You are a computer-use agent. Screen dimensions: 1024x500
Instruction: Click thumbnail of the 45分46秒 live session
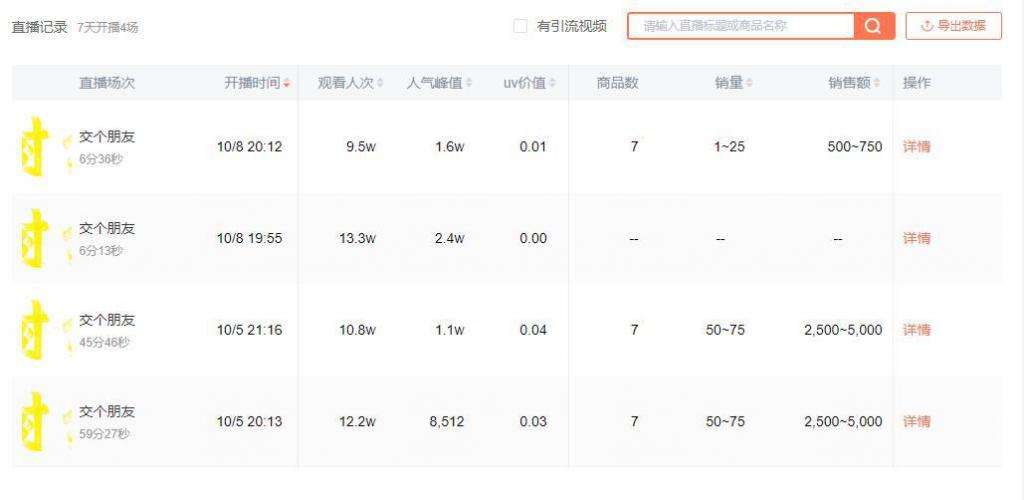[x=40, y=331]
